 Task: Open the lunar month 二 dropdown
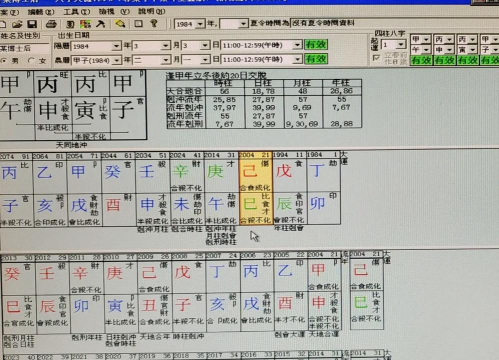(x=166, y=60)
